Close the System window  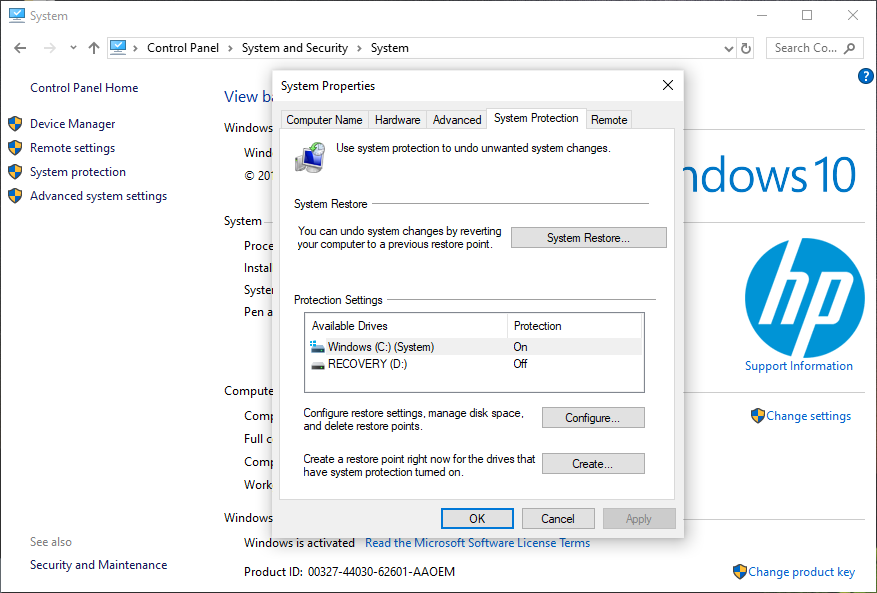click(x=852, y=16)
